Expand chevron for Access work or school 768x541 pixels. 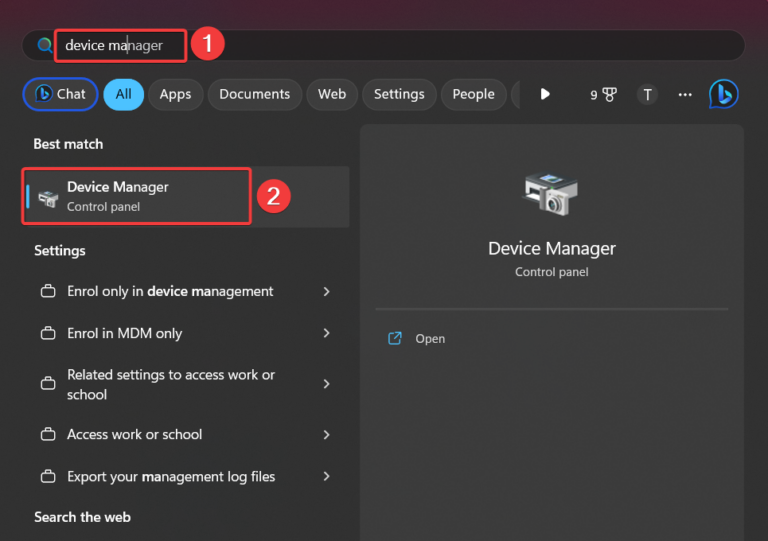tap(327, 435)
